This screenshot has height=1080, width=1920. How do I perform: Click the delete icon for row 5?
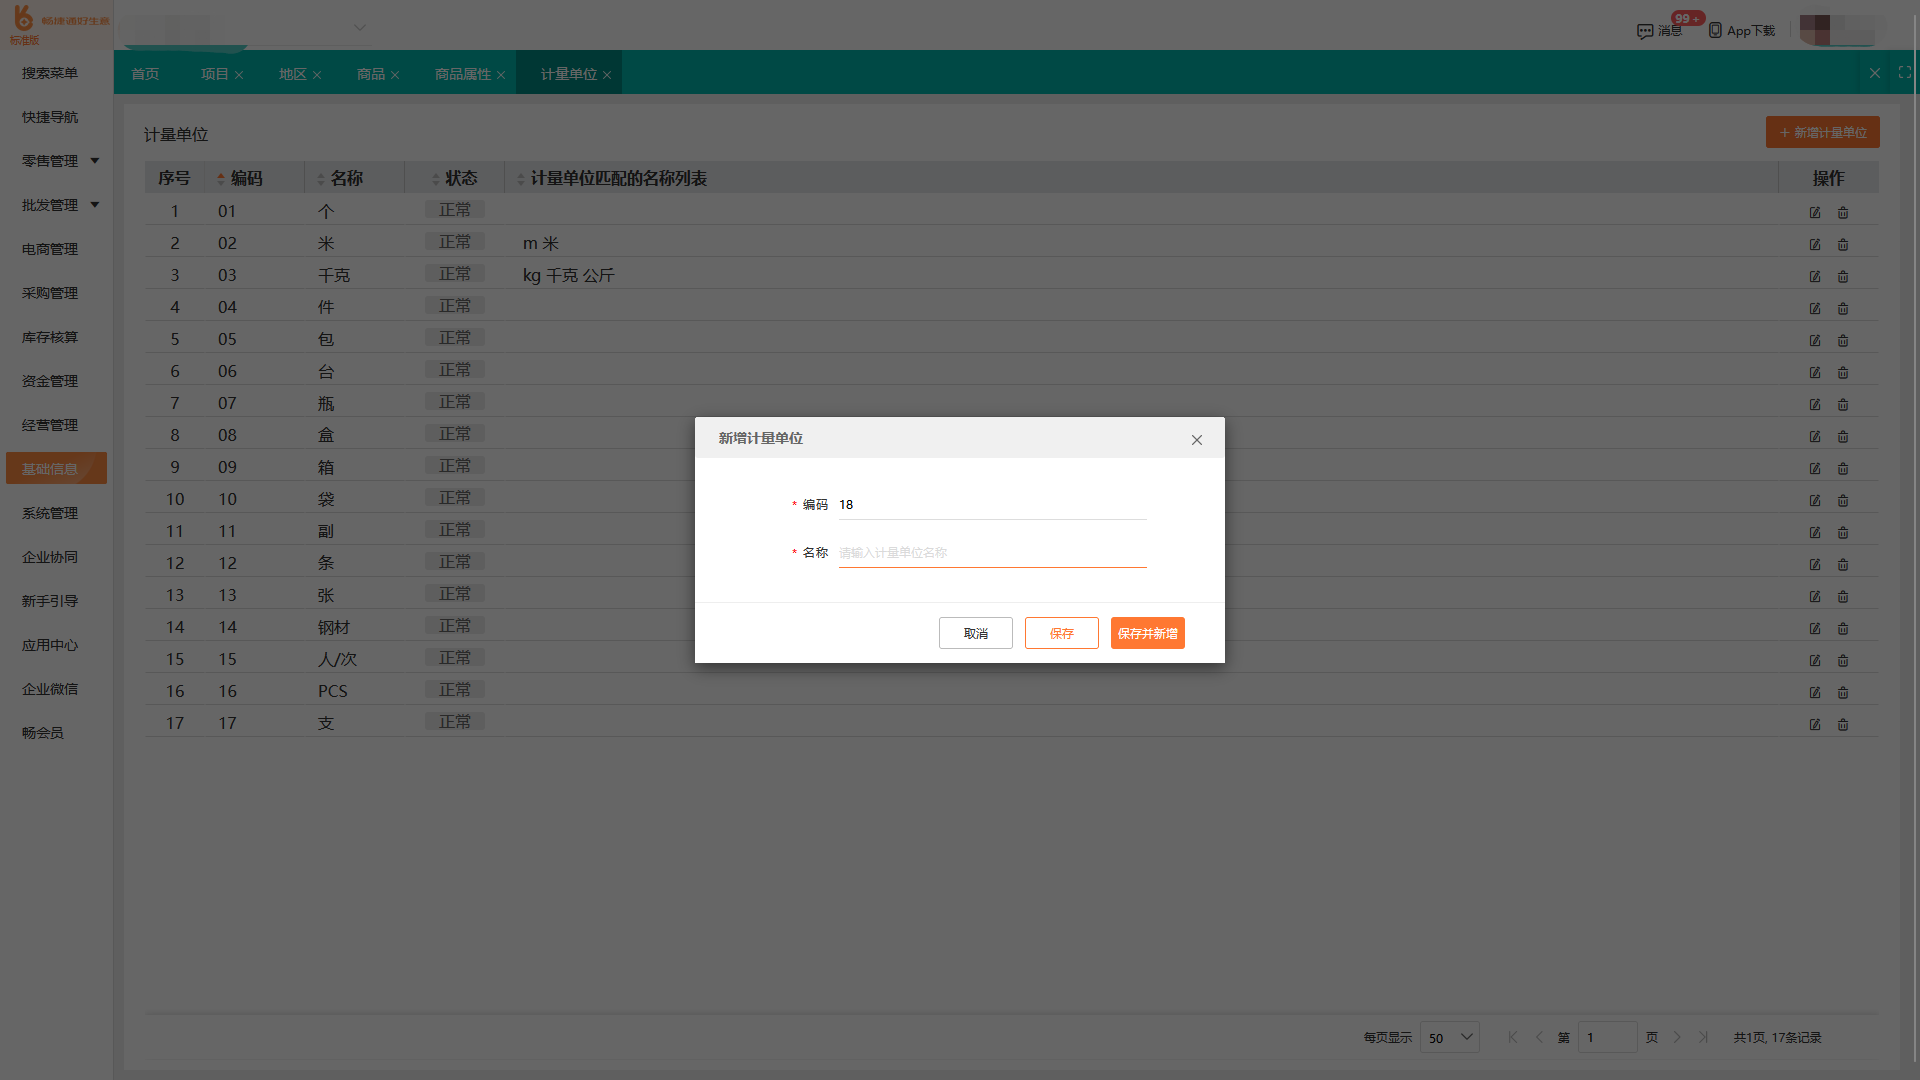(x=1844, y=340)
